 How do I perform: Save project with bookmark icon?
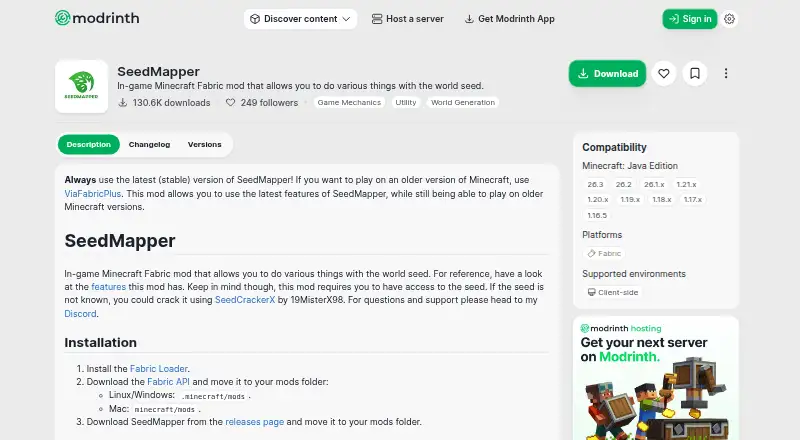(695, 74)
